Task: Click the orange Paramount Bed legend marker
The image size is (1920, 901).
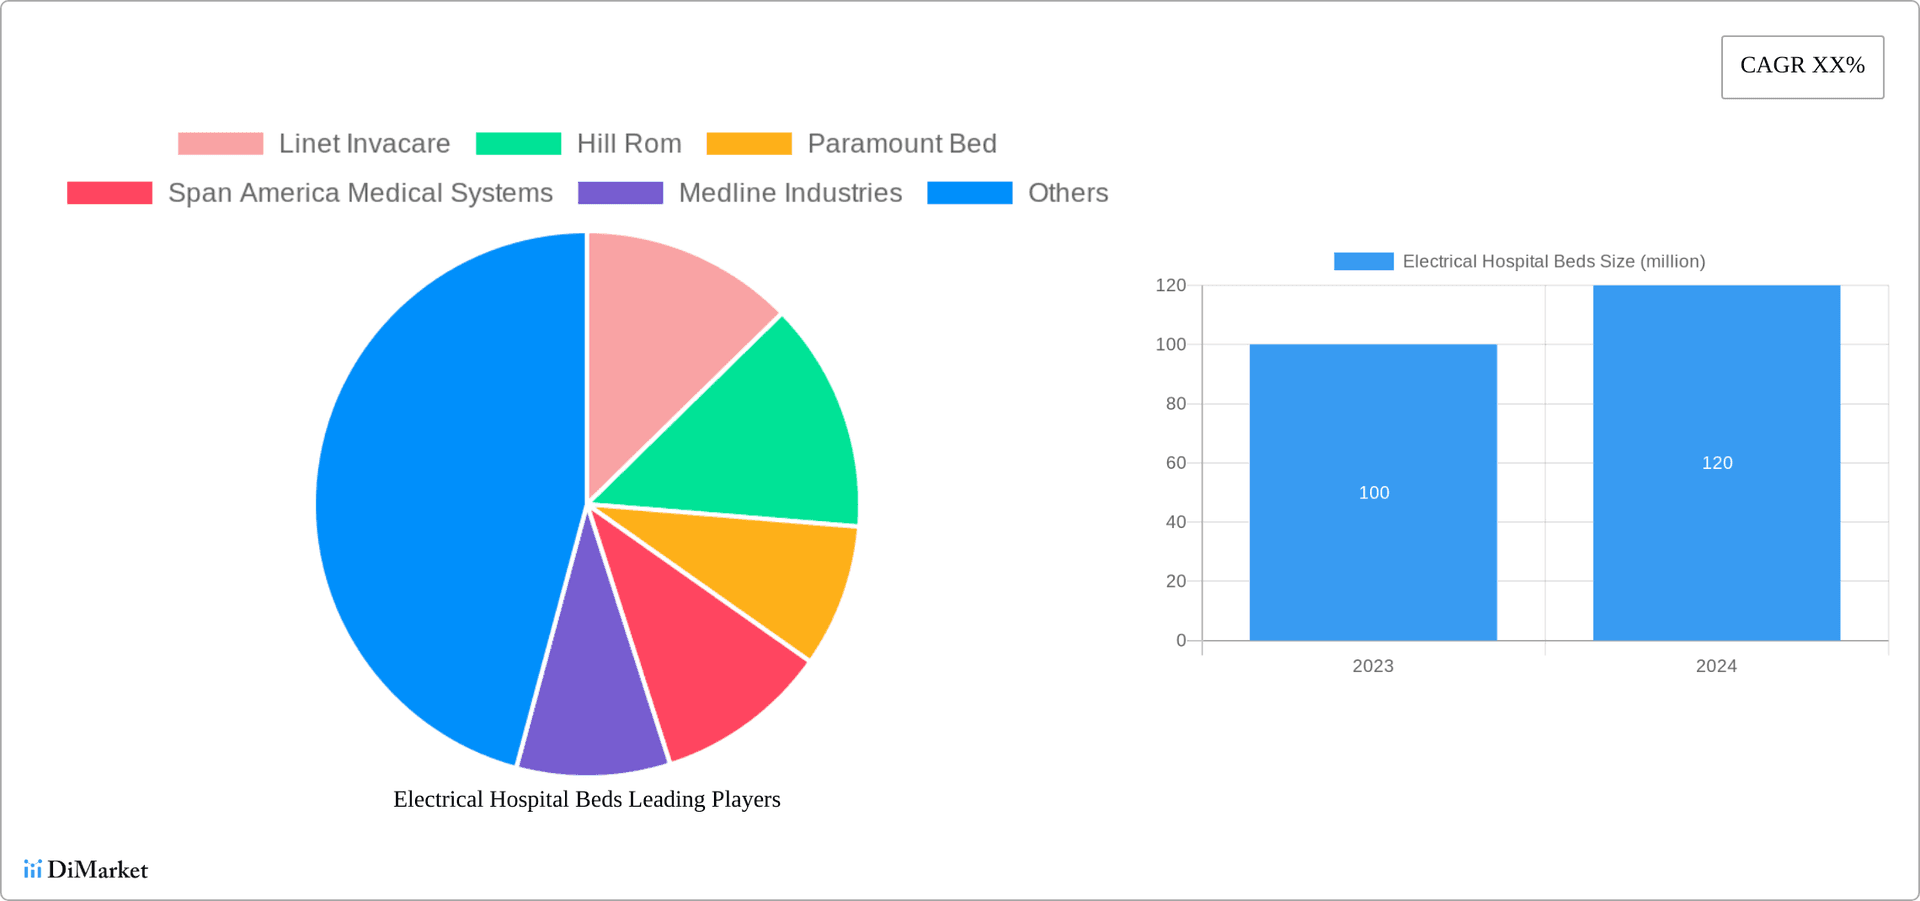Action: [x=748, y=143]
